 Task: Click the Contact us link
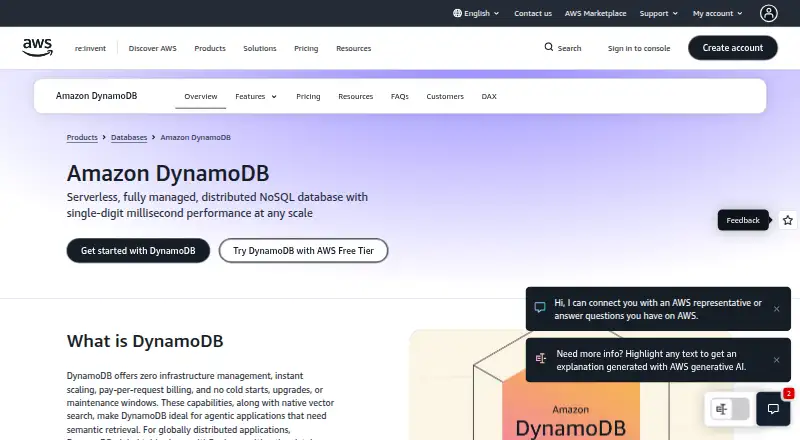533,13
